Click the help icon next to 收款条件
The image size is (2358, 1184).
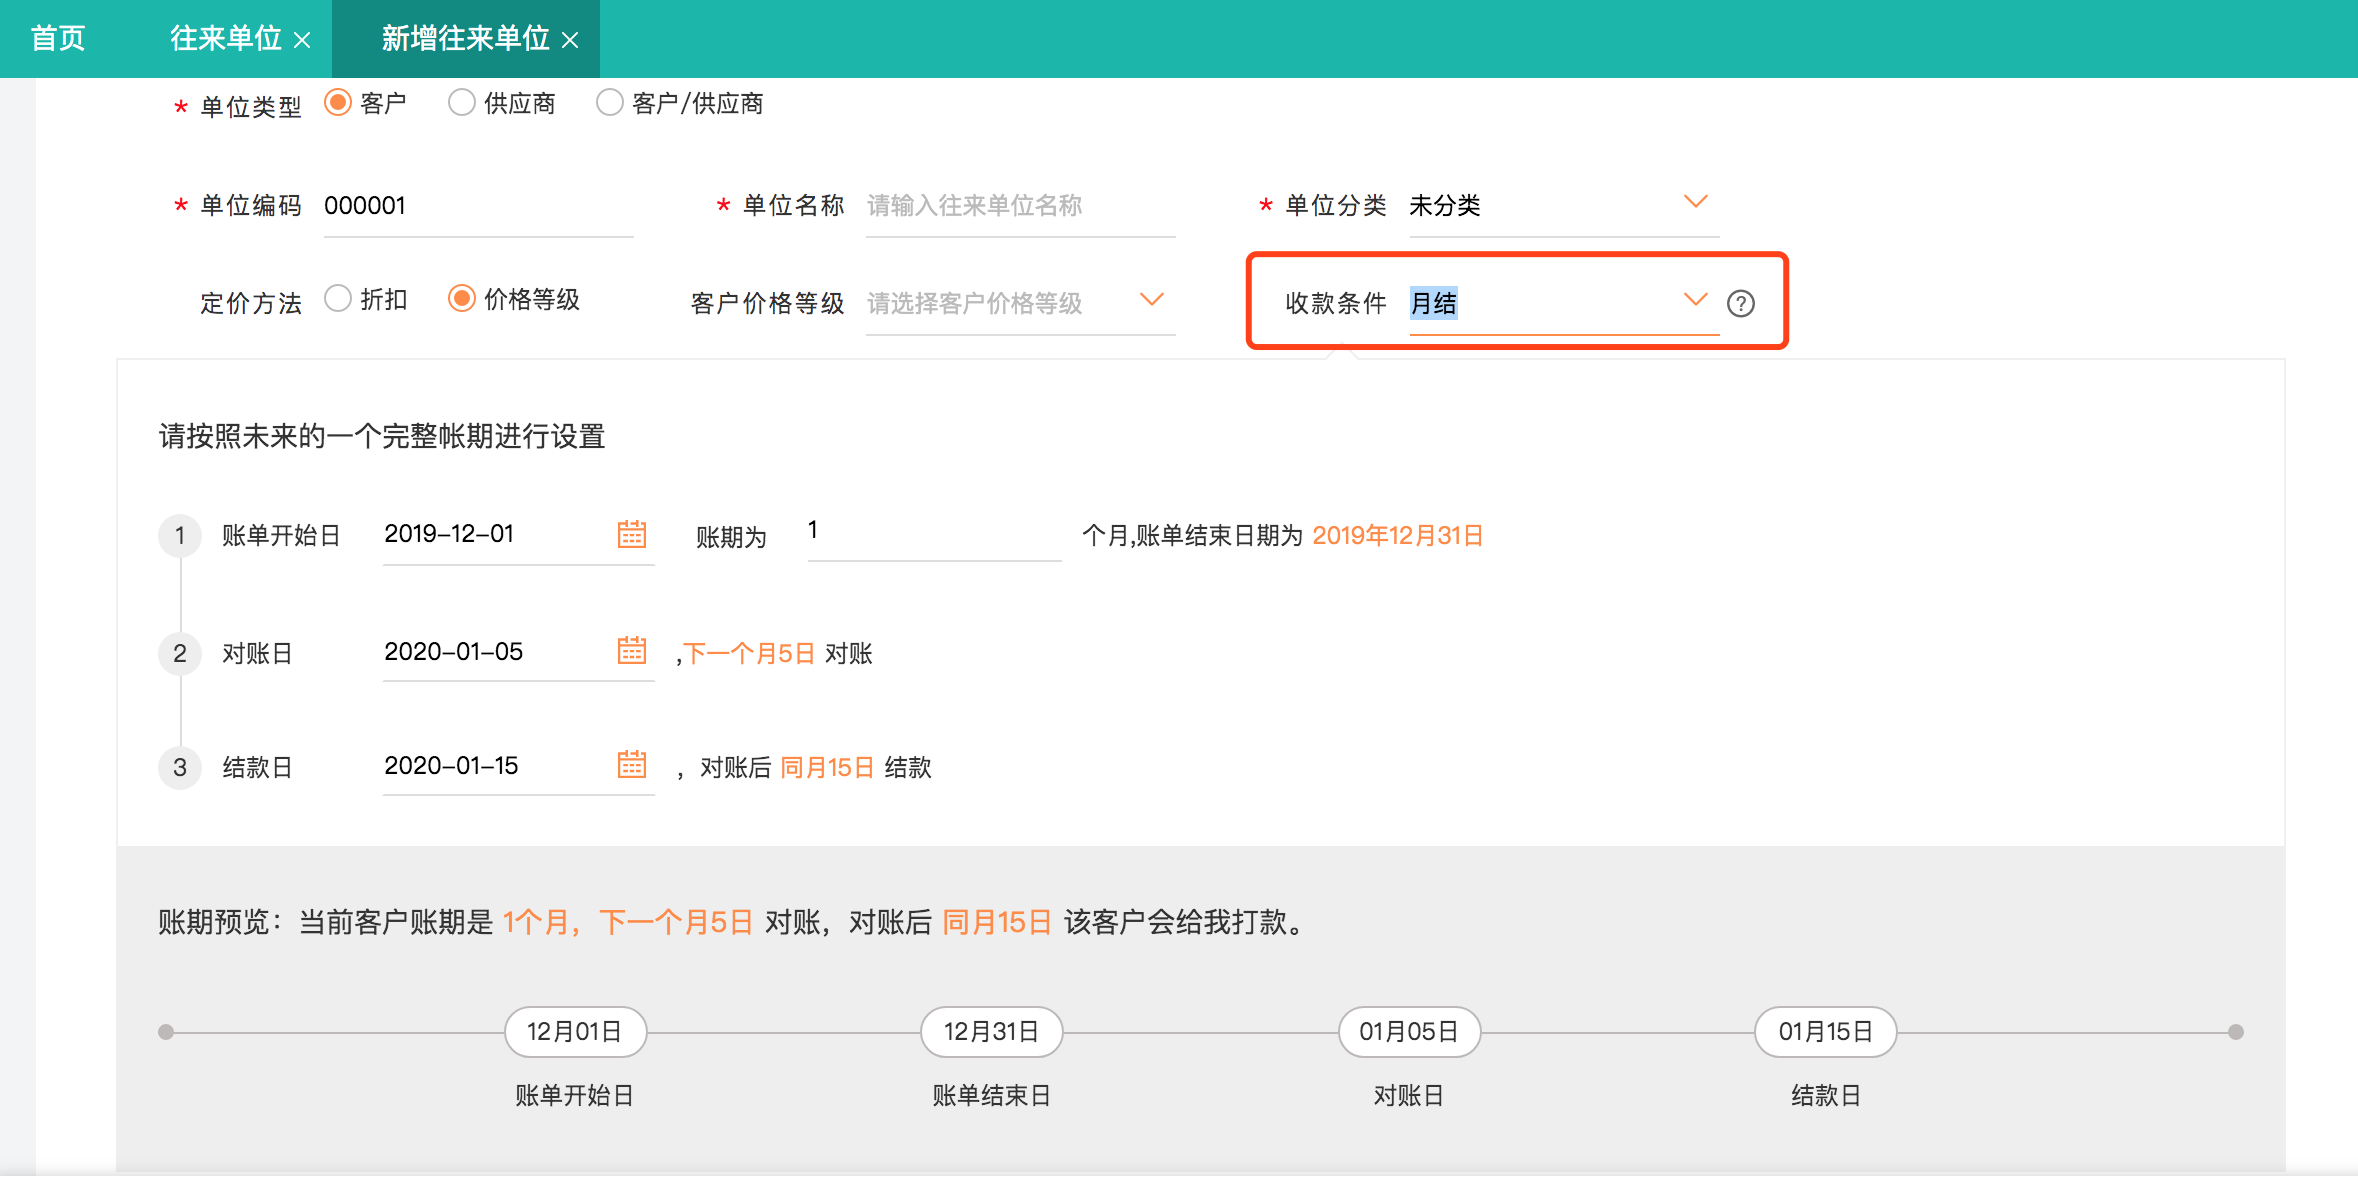pyautogui.click(x=1741, y=302)
